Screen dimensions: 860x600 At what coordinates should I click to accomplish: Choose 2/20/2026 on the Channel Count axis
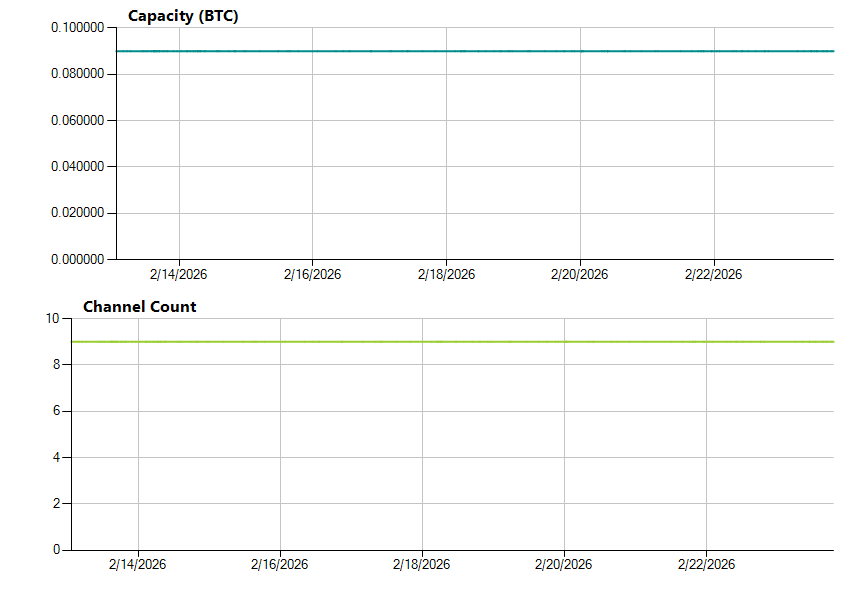[x=564, y=565]
